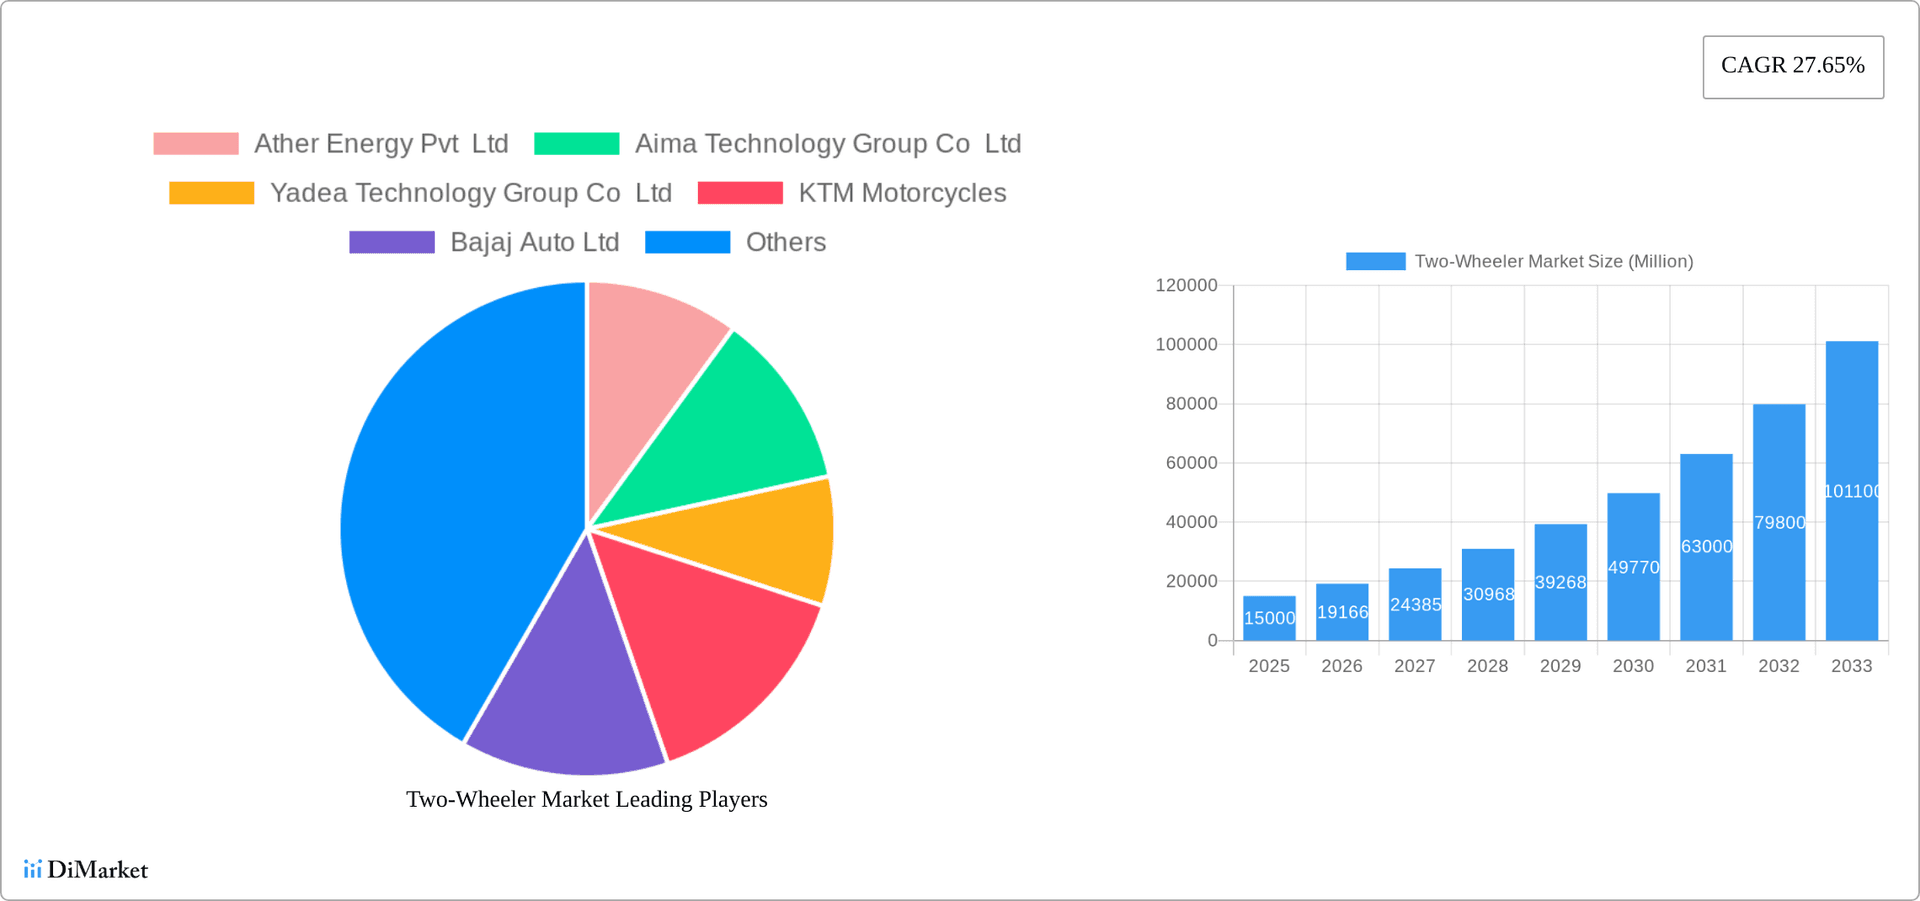
Task: Click the CAGR 27.65% badge
Action: click(1792, 66)
